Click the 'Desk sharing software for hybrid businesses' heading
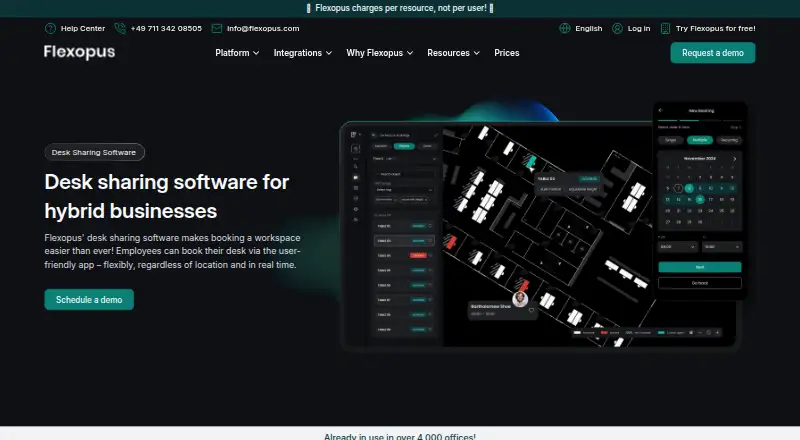800x440 pixels. tap(167, 196)
